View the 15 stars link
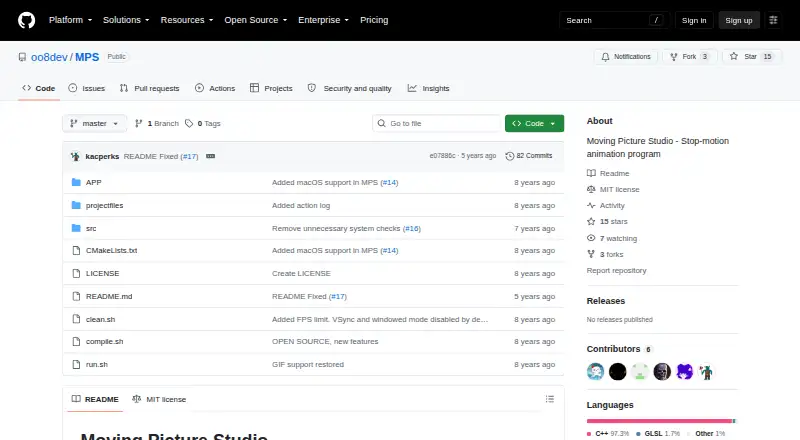 607,222
